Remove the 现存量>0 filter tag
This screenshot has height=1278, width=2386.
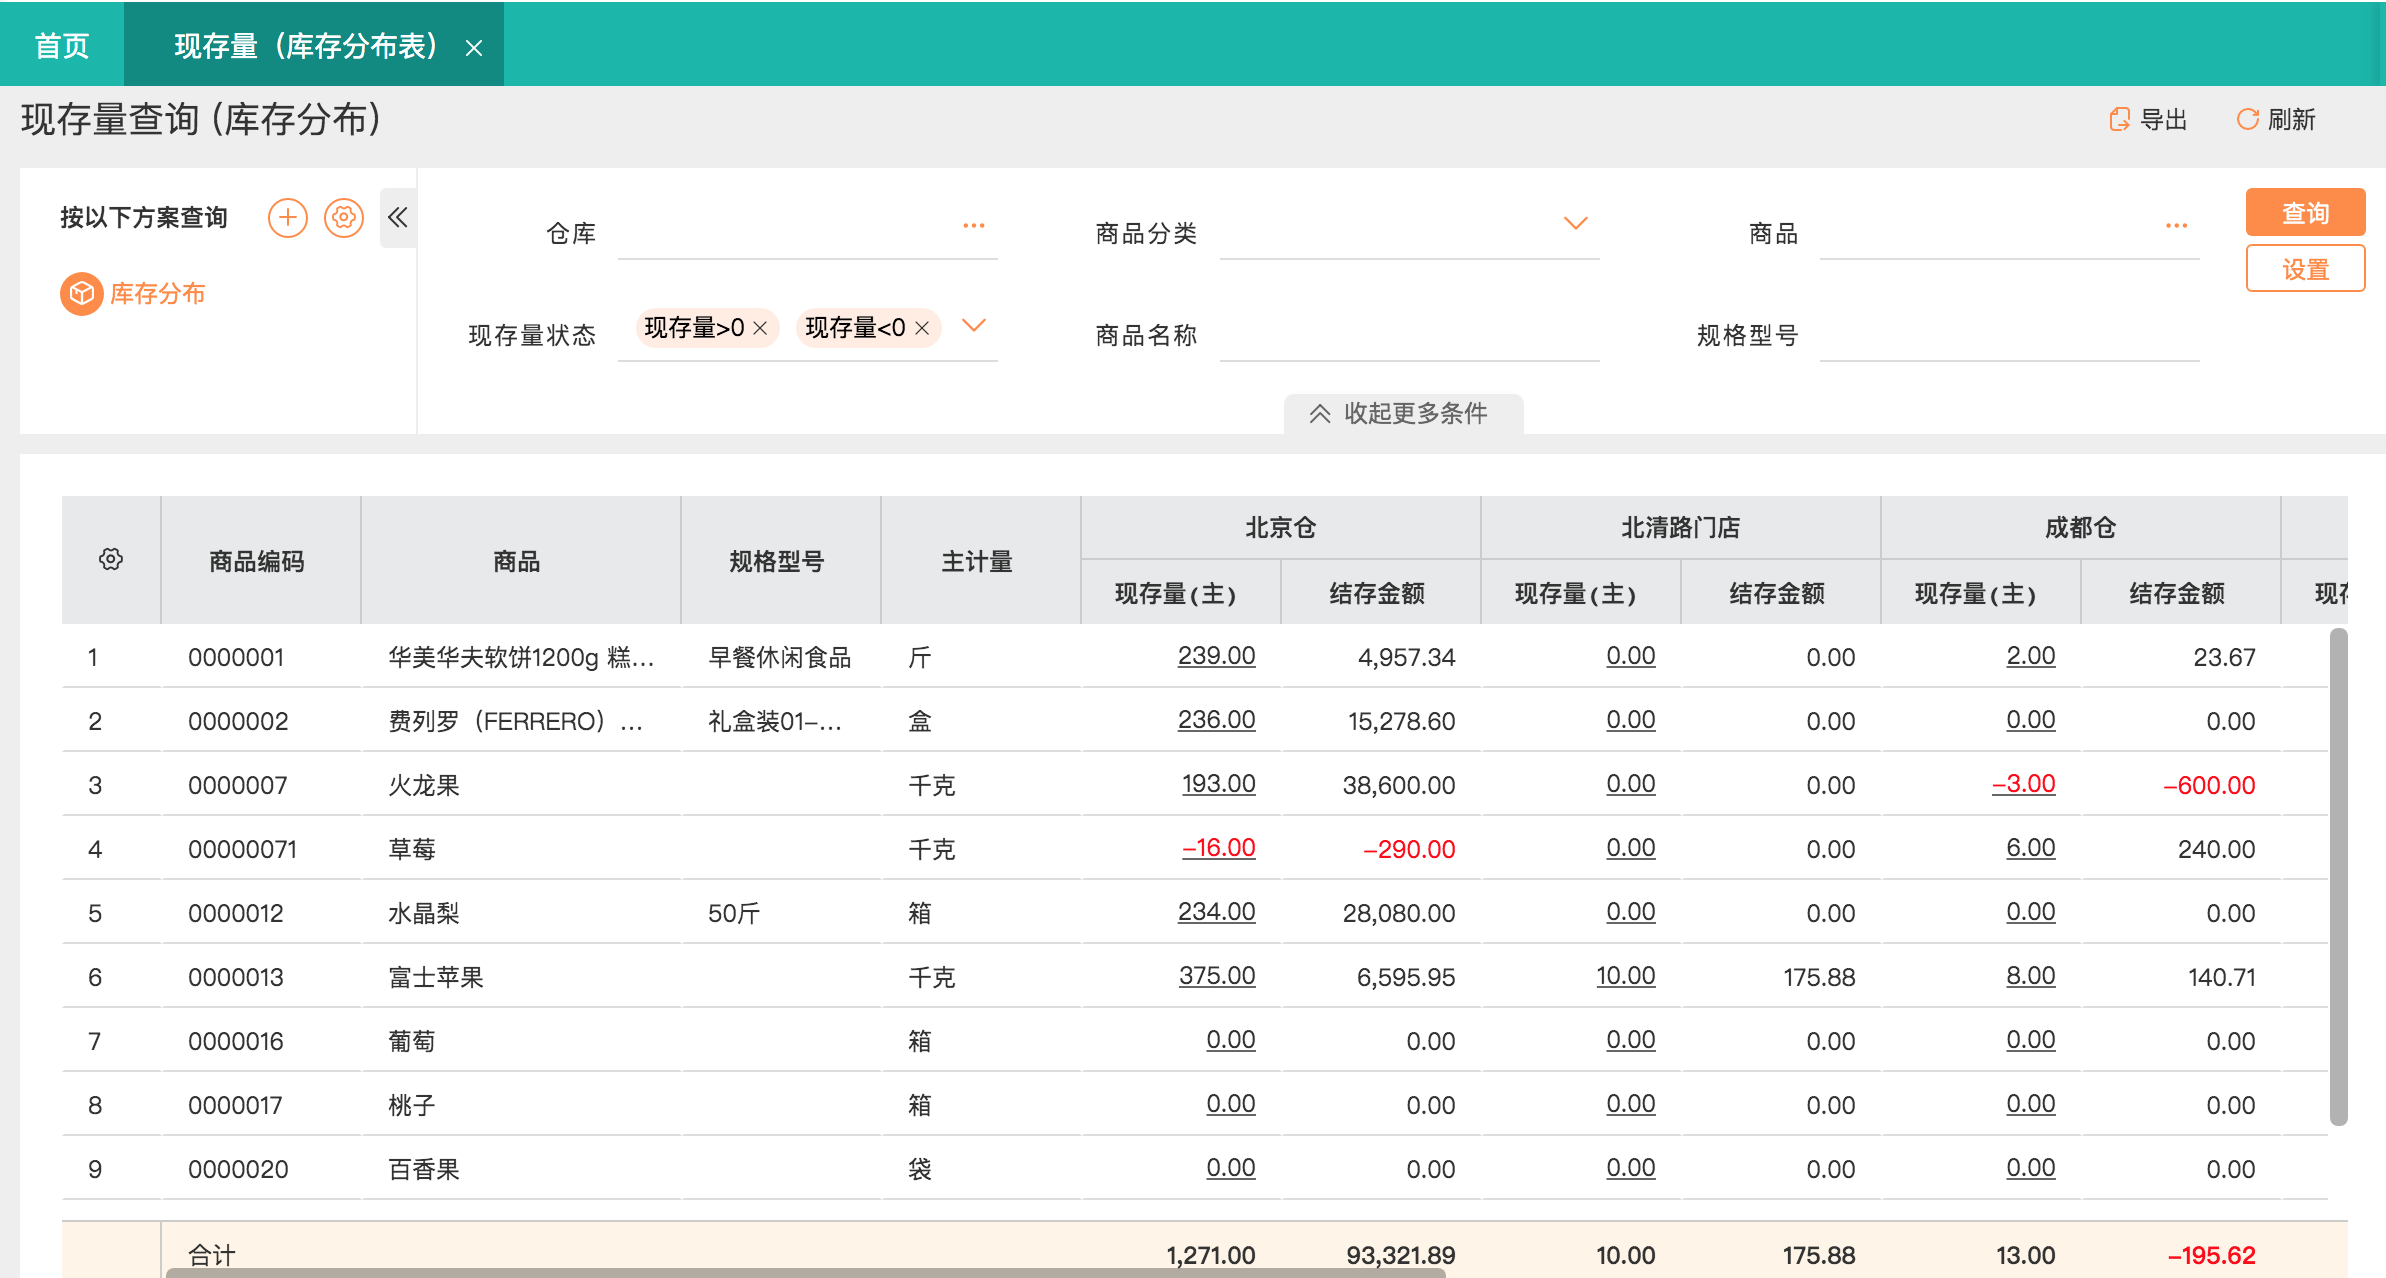757,328
